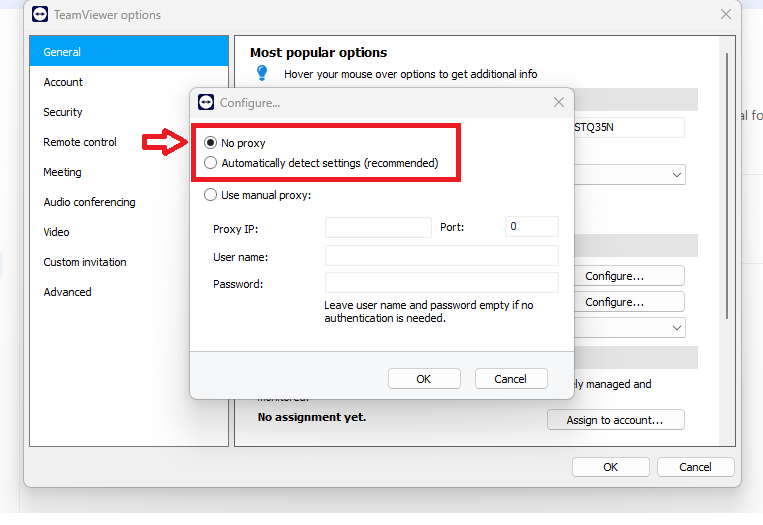Image resolution: width=763 pixels, height=525 pixels.
Task: Confirm the Configure dialog with OK
Action: [424, 379]
